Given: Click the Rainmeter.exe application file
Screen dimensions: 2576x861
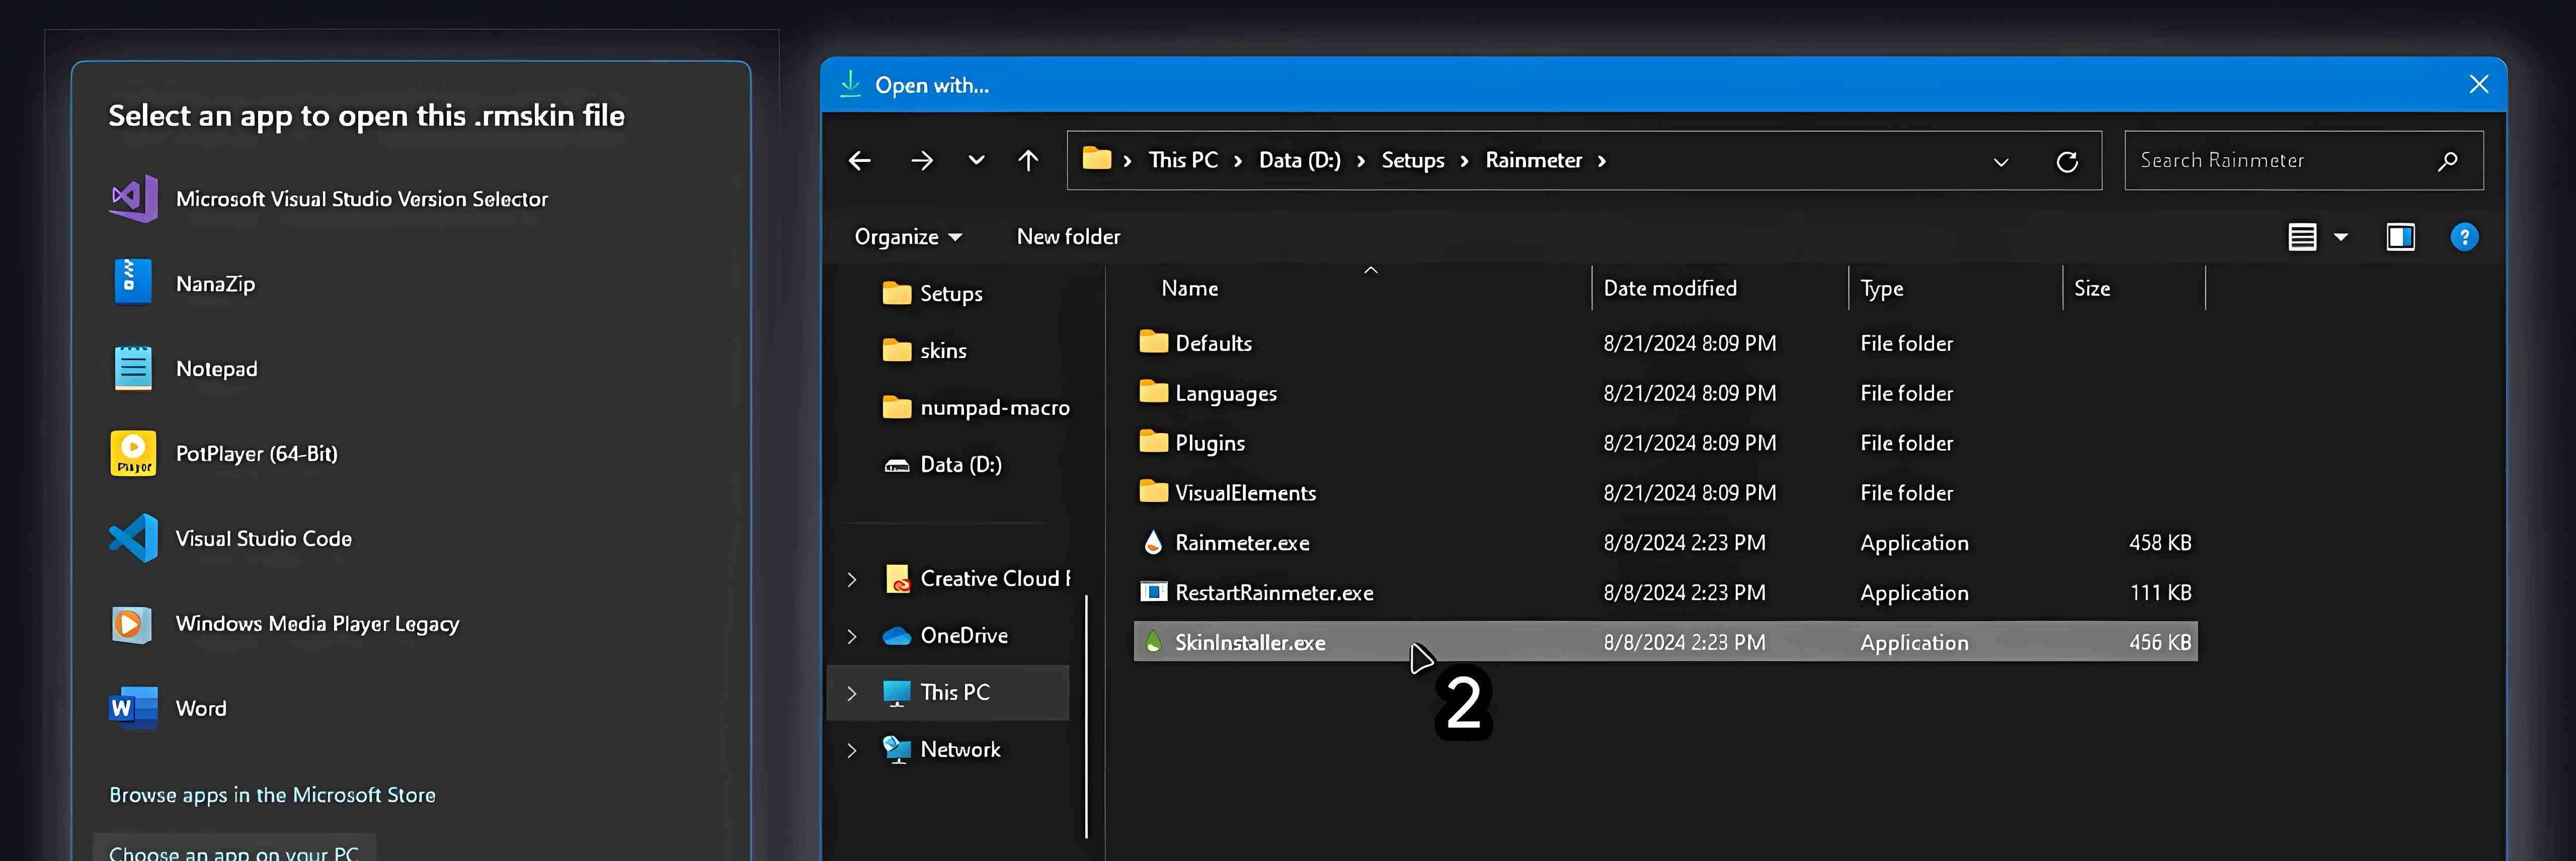Looking at the screenshot, I should click(1241, 543).
